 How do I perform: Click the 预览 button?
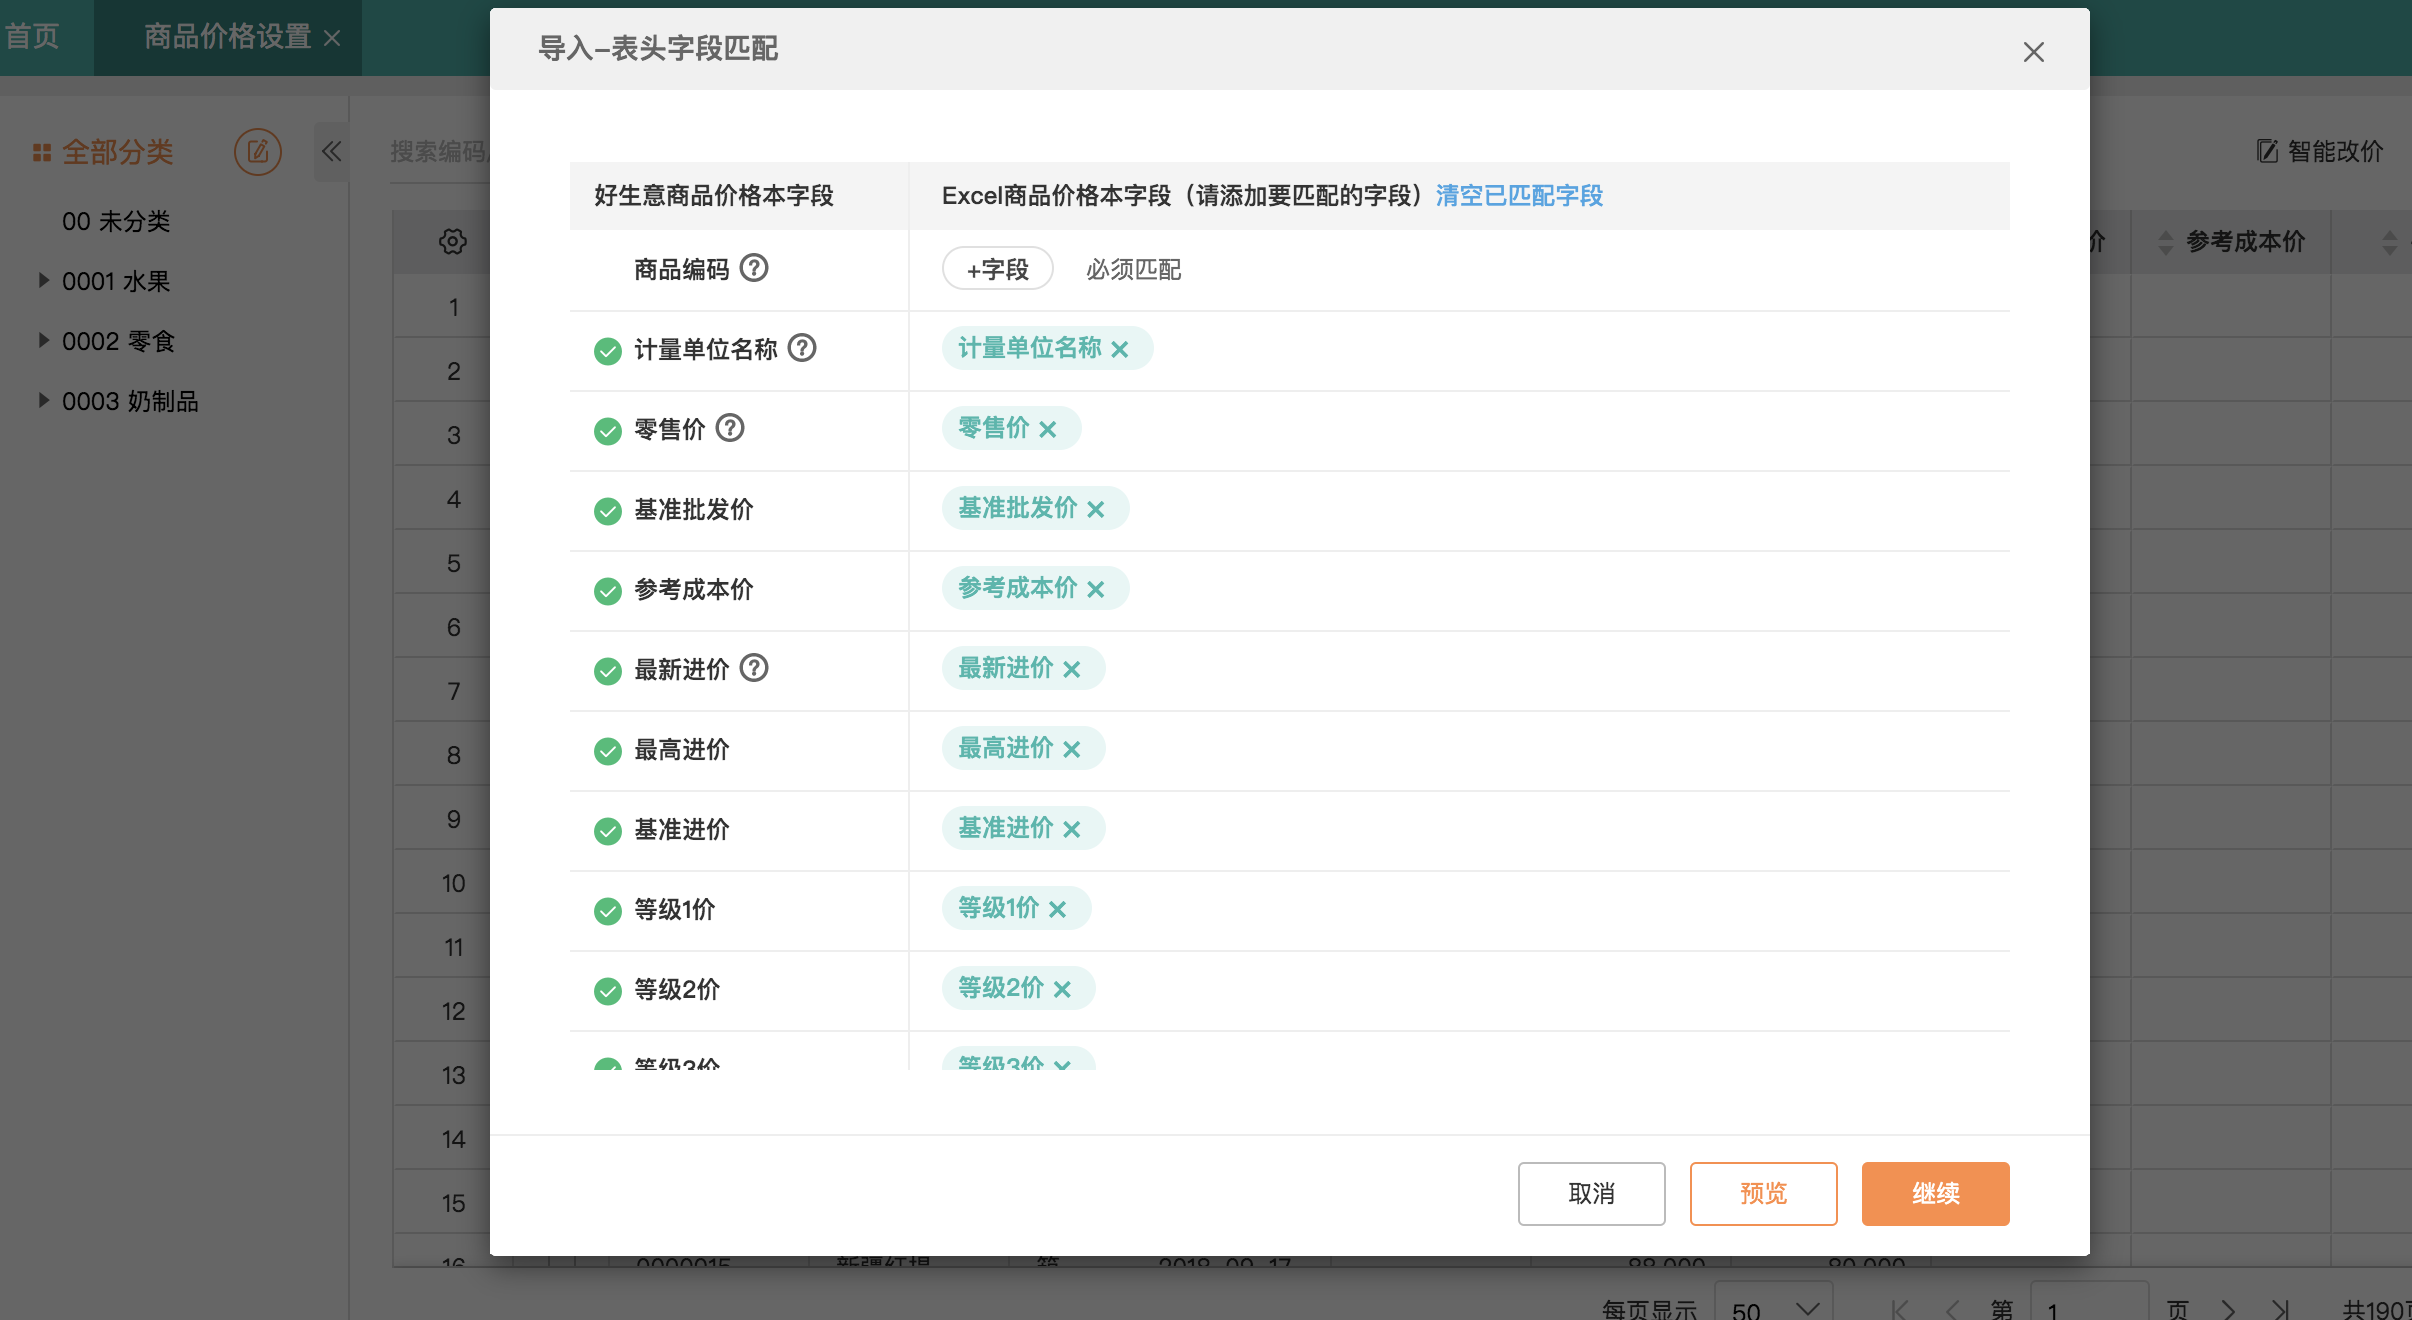1763,1192
